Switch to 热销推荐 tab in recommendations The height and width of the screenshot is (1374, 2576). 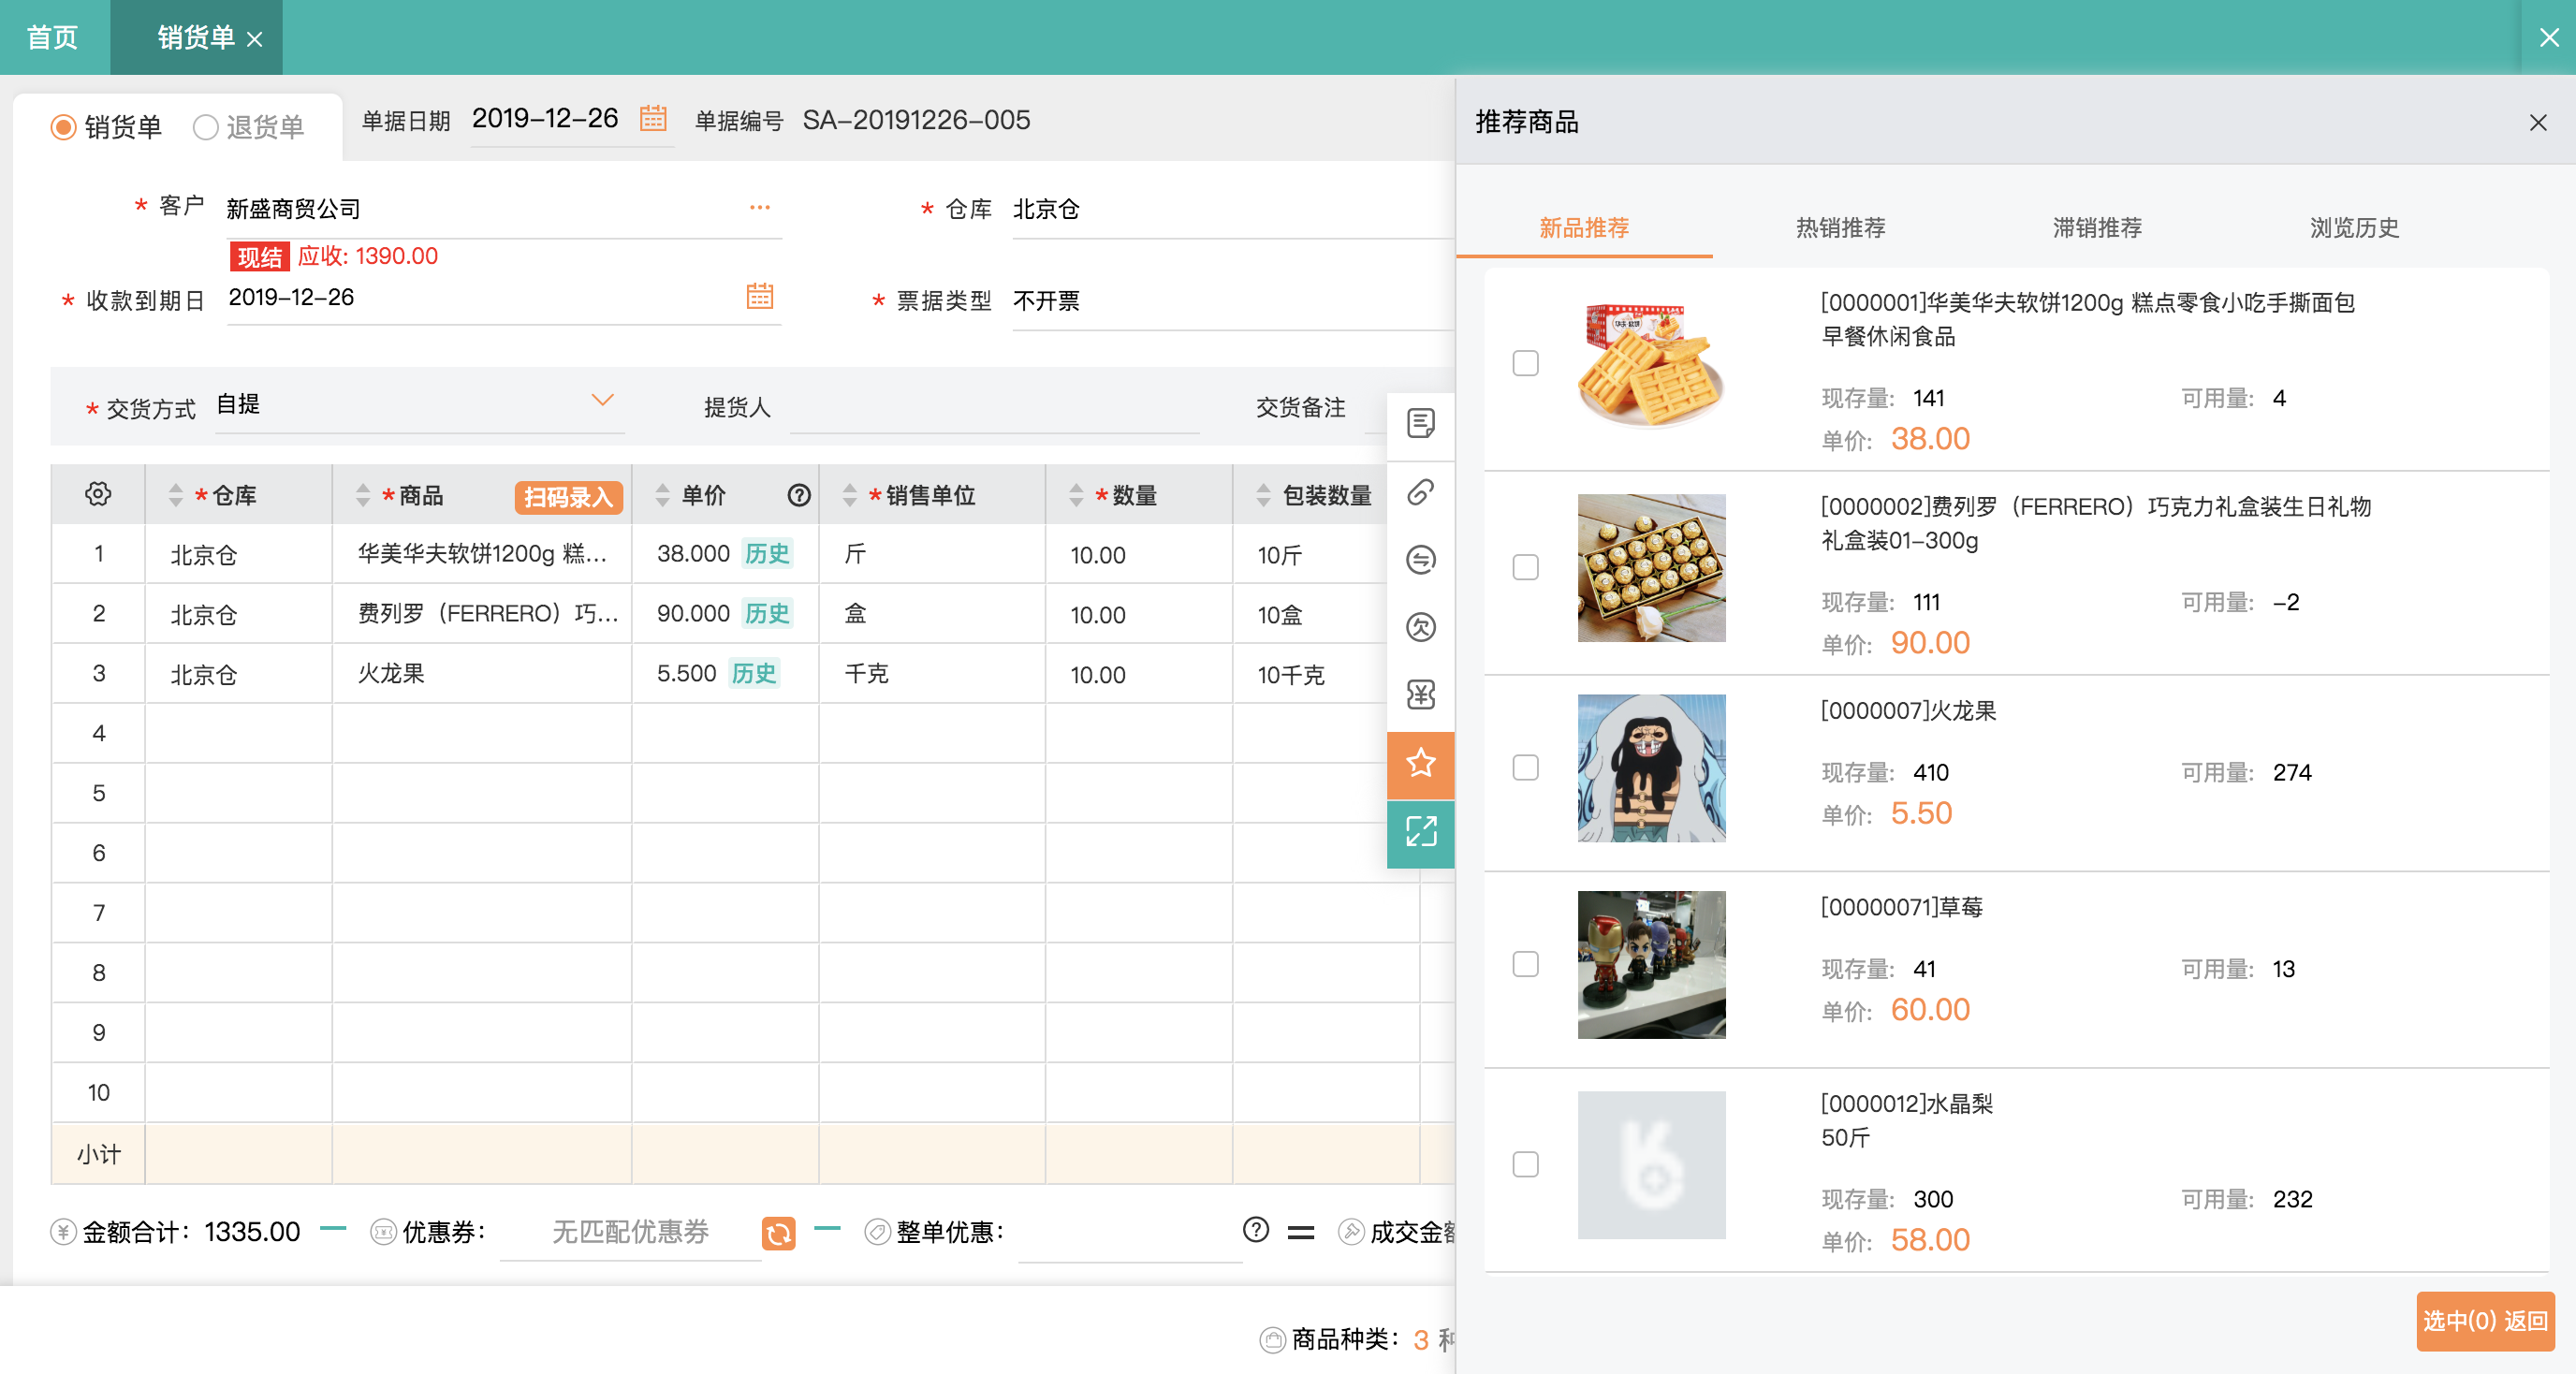coord(1840,225)
